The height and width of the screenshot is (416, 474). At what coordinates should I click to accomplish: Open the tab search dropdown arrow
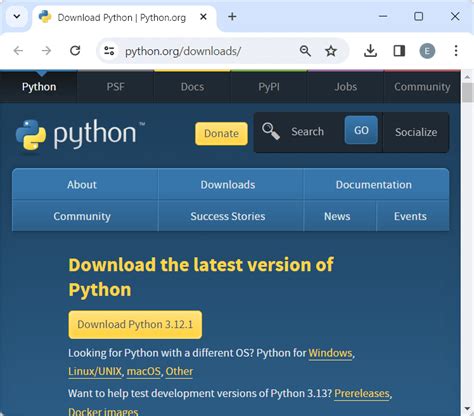tap(17, 16)
